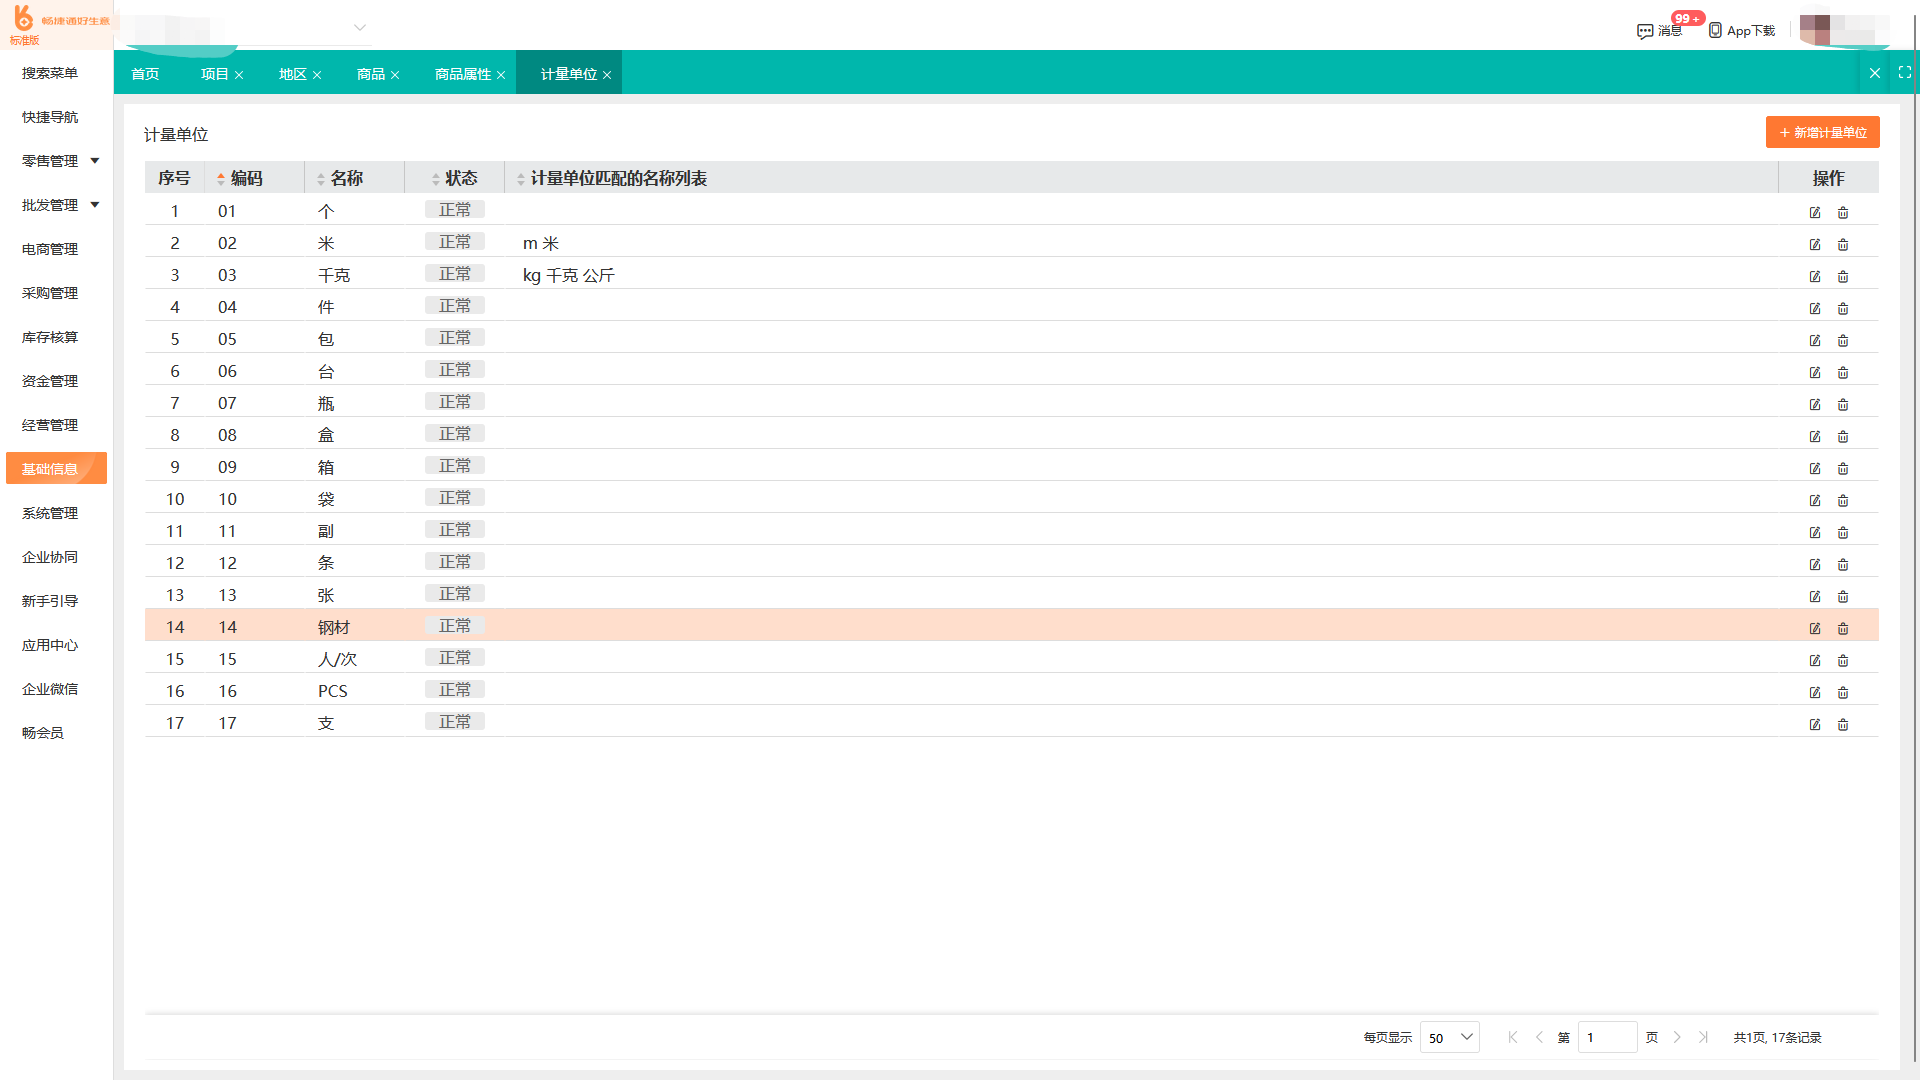Click delete icon for 支 row
Image resolution: width=1920 pixels, height=1080 pixels.
[x=1844, y=723]
